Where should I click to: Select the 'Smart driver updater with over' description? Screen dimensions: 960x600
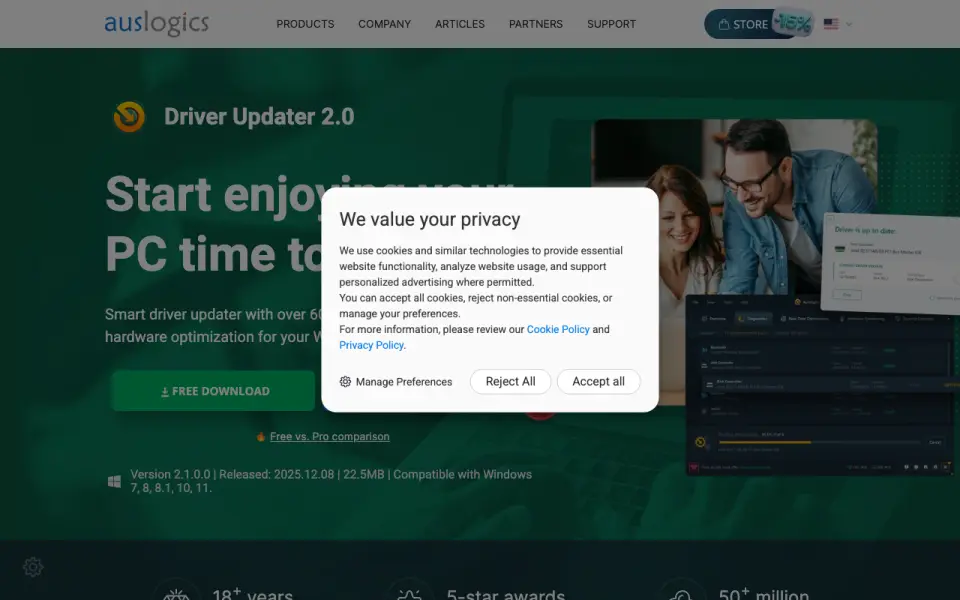pos(213,325)
